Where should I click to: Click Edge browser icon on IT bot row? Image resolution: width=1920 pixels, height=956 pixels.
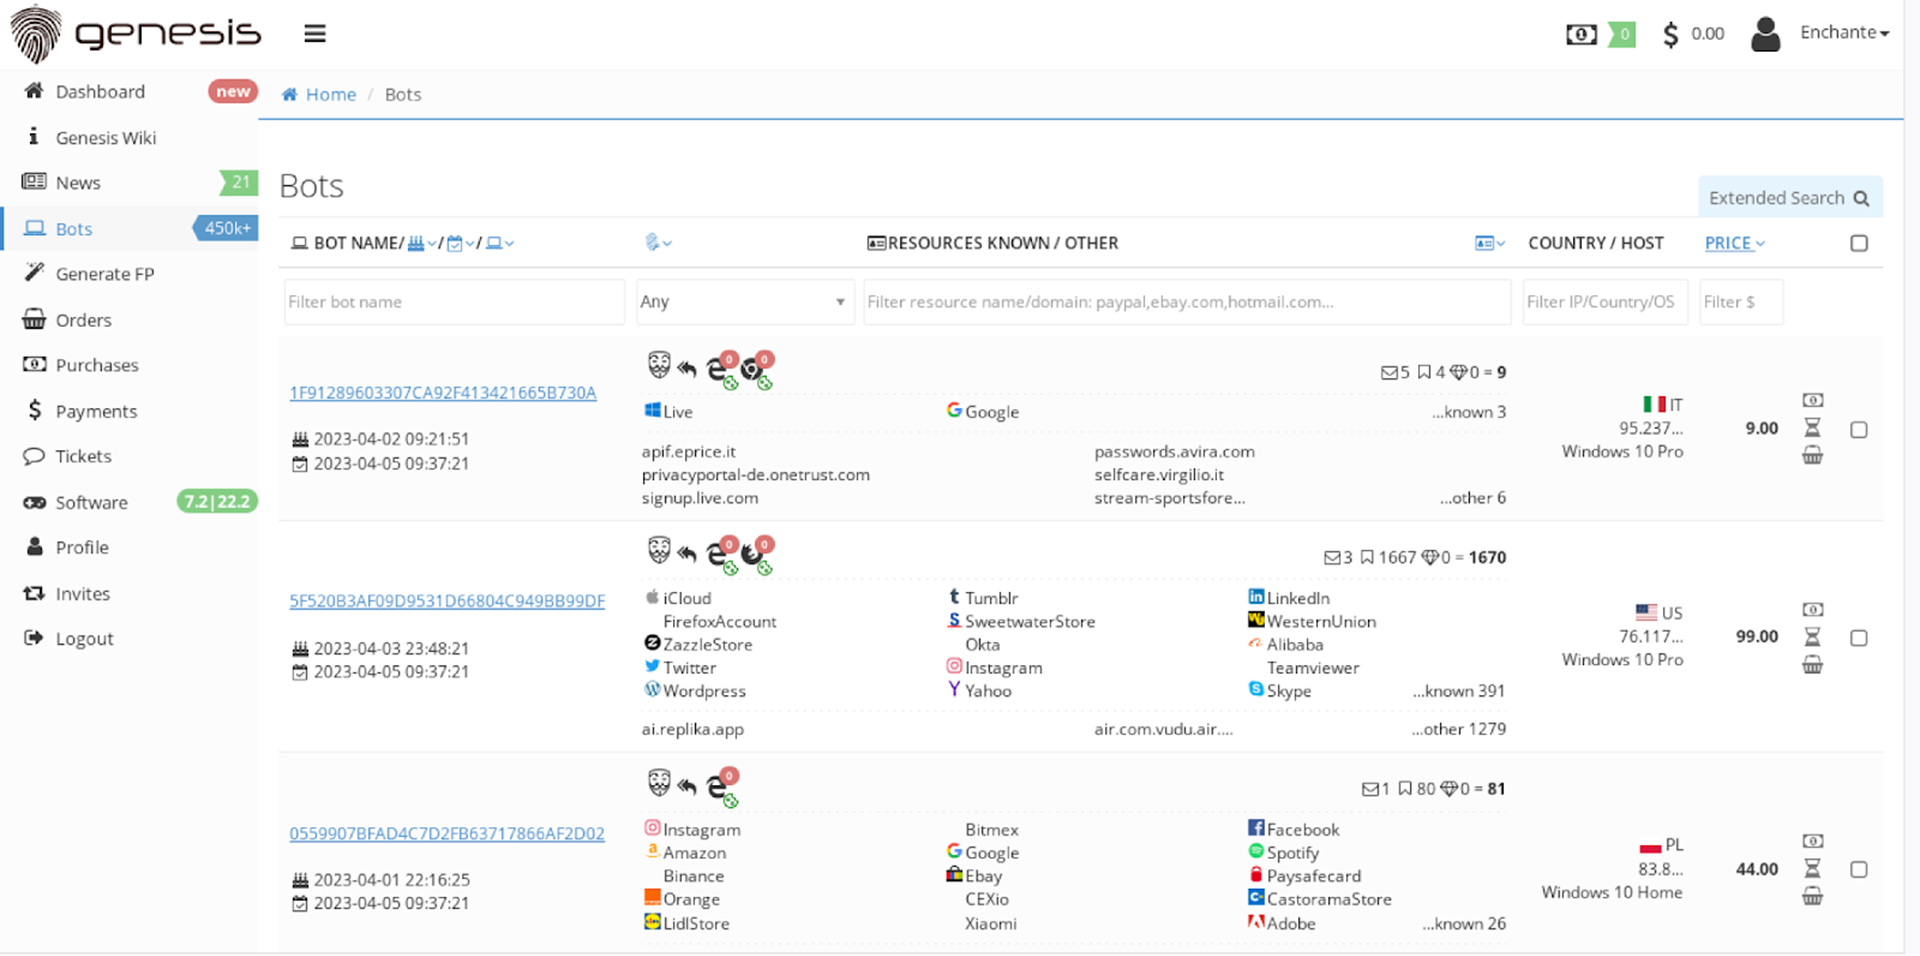click(x=719, y=370)
